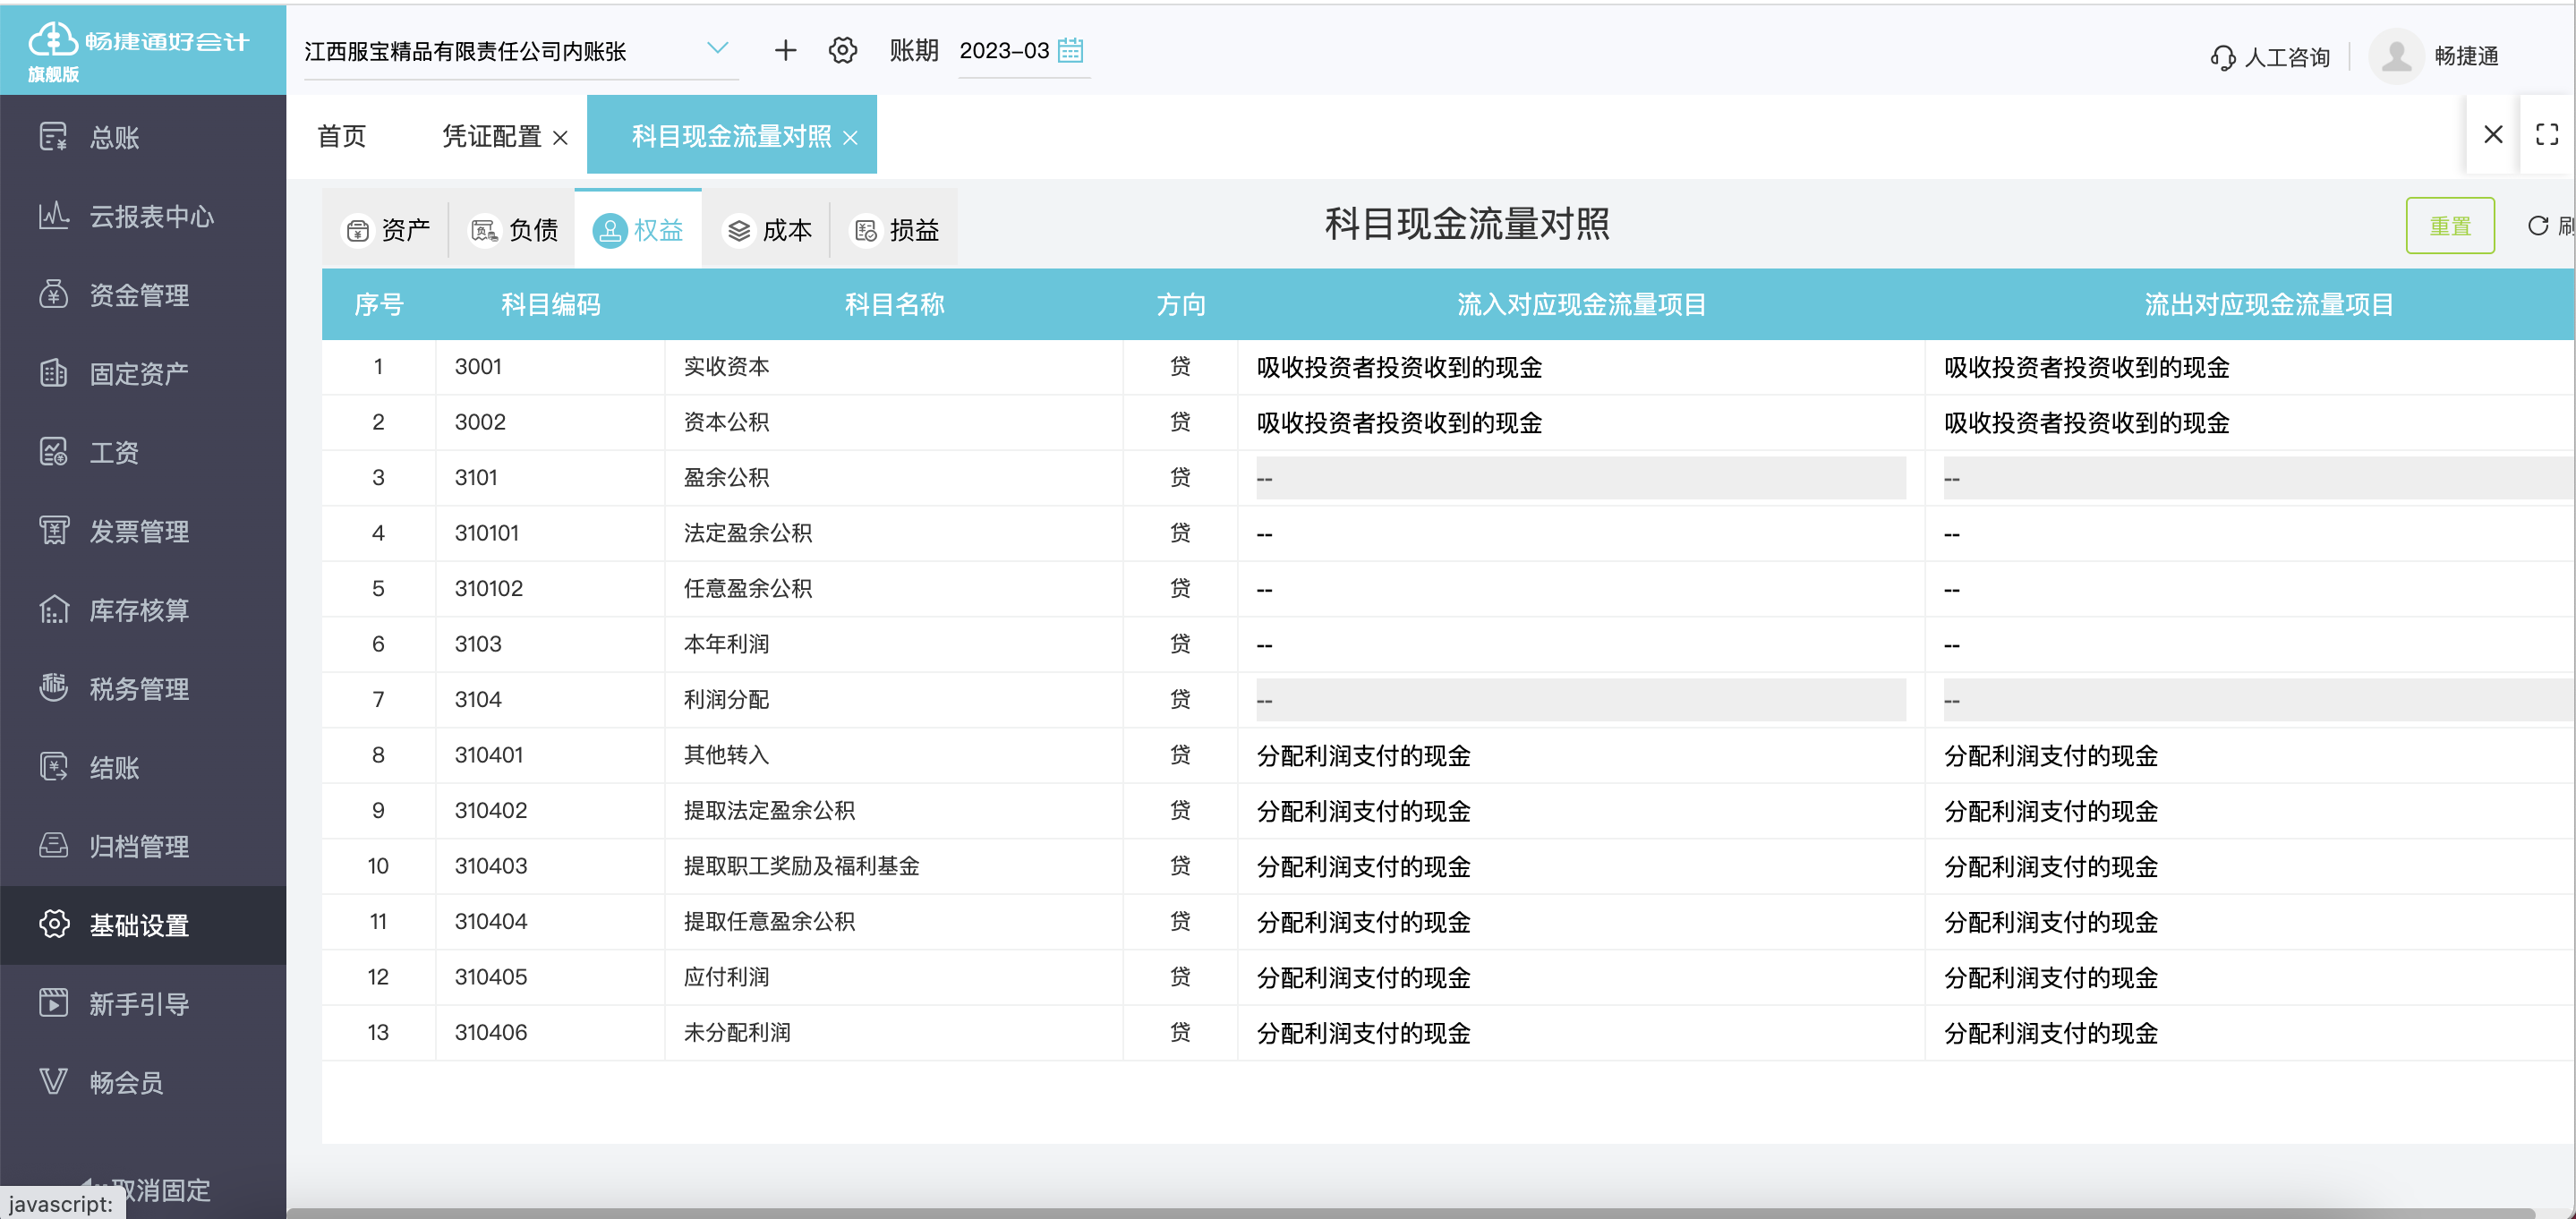The height and width of the screenshot is (1219, 2576).
Task: Click the add account book button
Action: click(784, 49)
